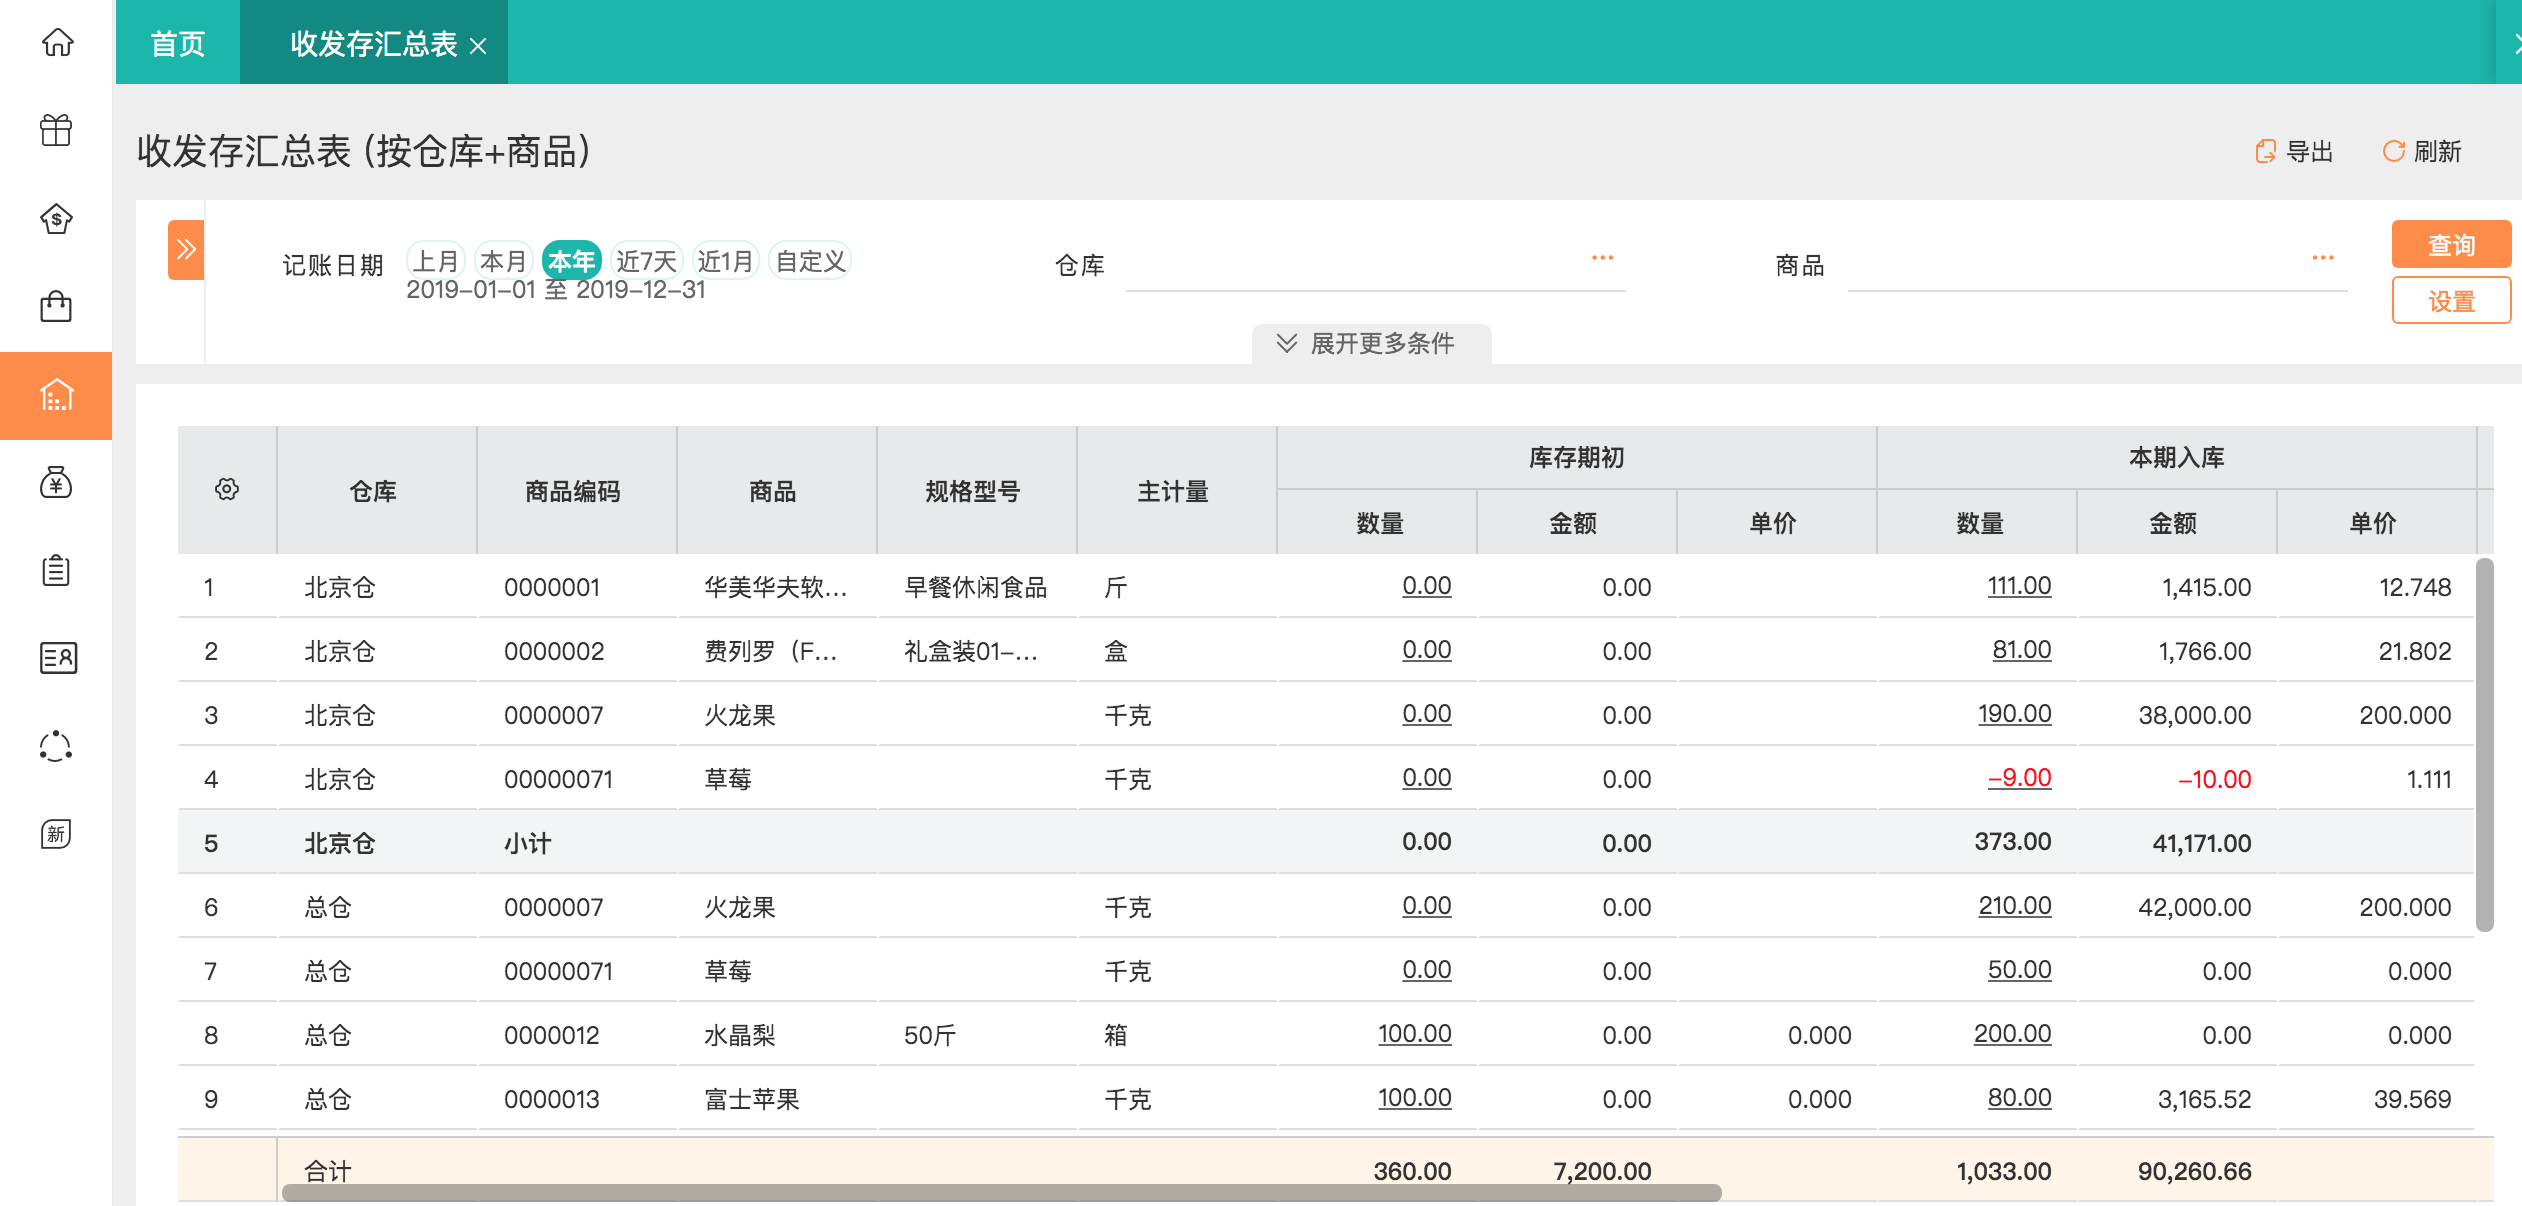
Task: Click the finance/货币 sidebar icon
Action: pos(58,482)
